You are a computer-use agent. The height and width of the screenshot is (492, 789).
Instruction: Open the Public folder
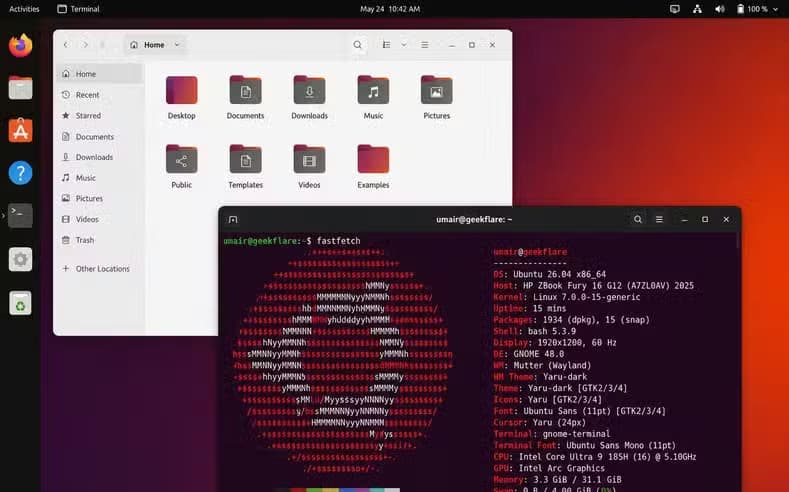click(x=182, y=167)
